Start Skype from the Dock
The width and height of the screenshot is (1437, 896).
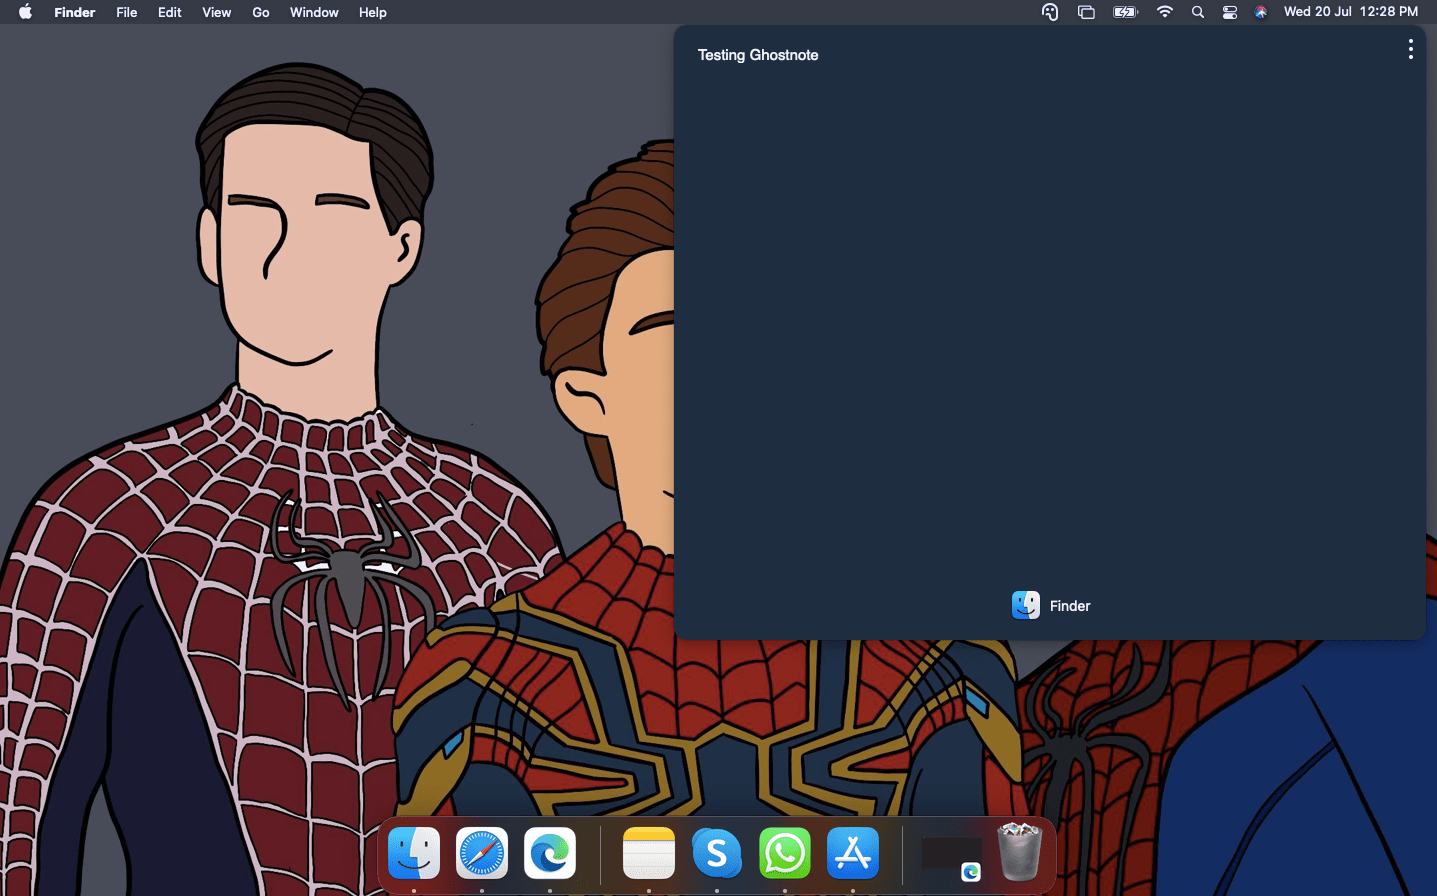pos(716,853)
